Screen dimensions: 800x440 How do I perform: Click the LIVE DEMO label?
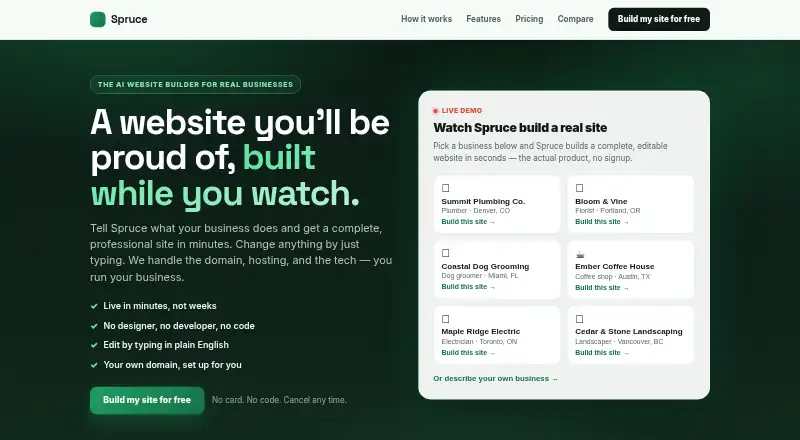[x=462, y=111]
